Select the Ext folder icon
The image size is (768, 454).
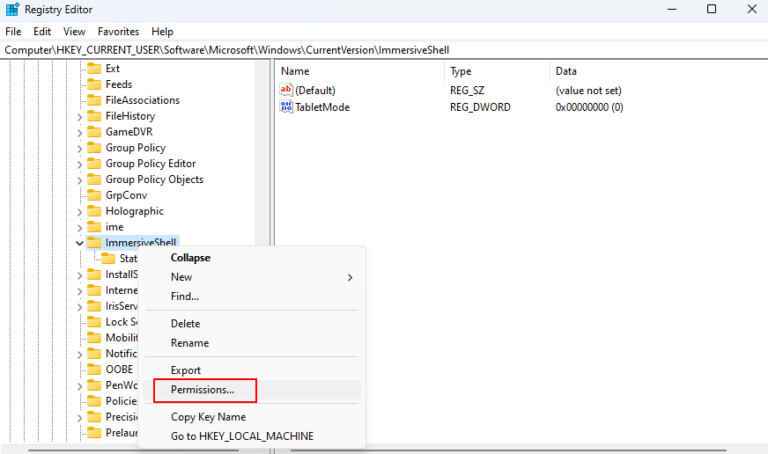[94, 68]
